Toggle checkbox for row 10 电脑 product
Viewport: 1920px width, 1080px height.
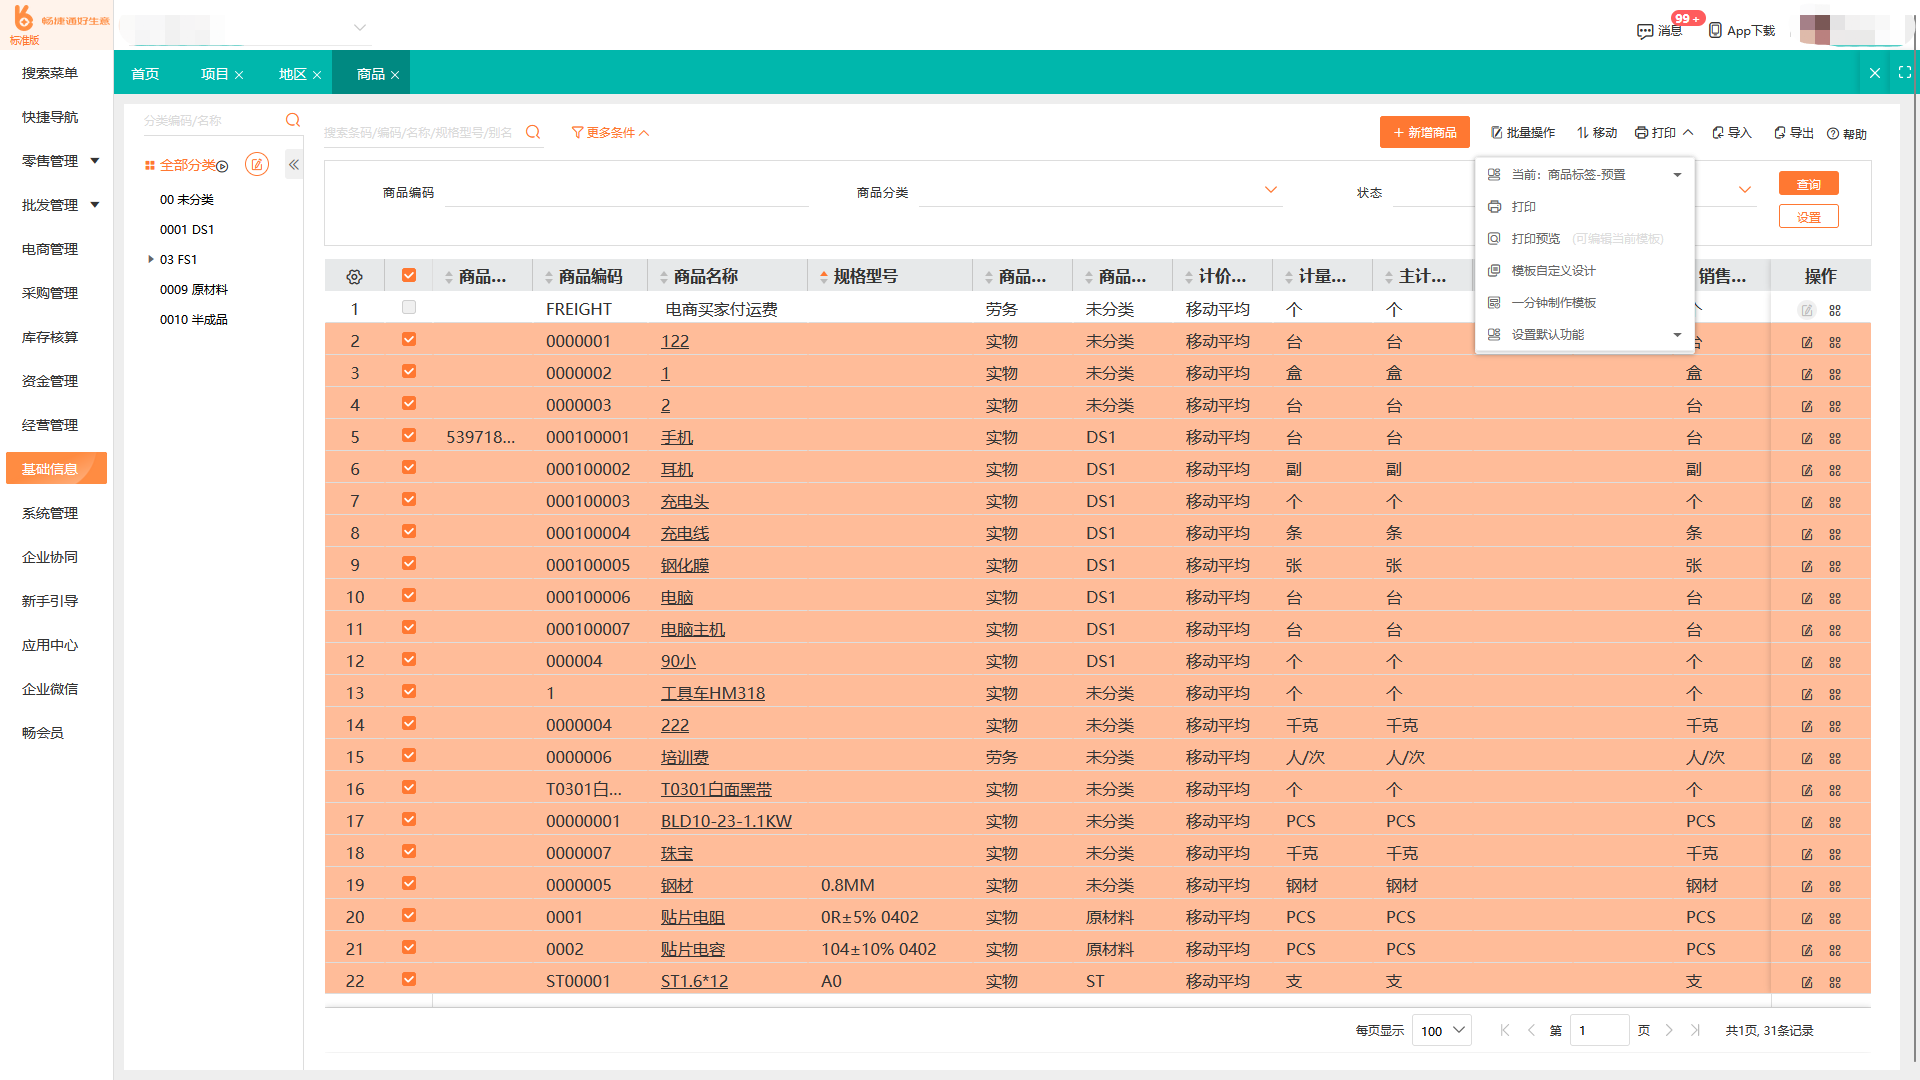pyautogui.click(x=410, y=596)
